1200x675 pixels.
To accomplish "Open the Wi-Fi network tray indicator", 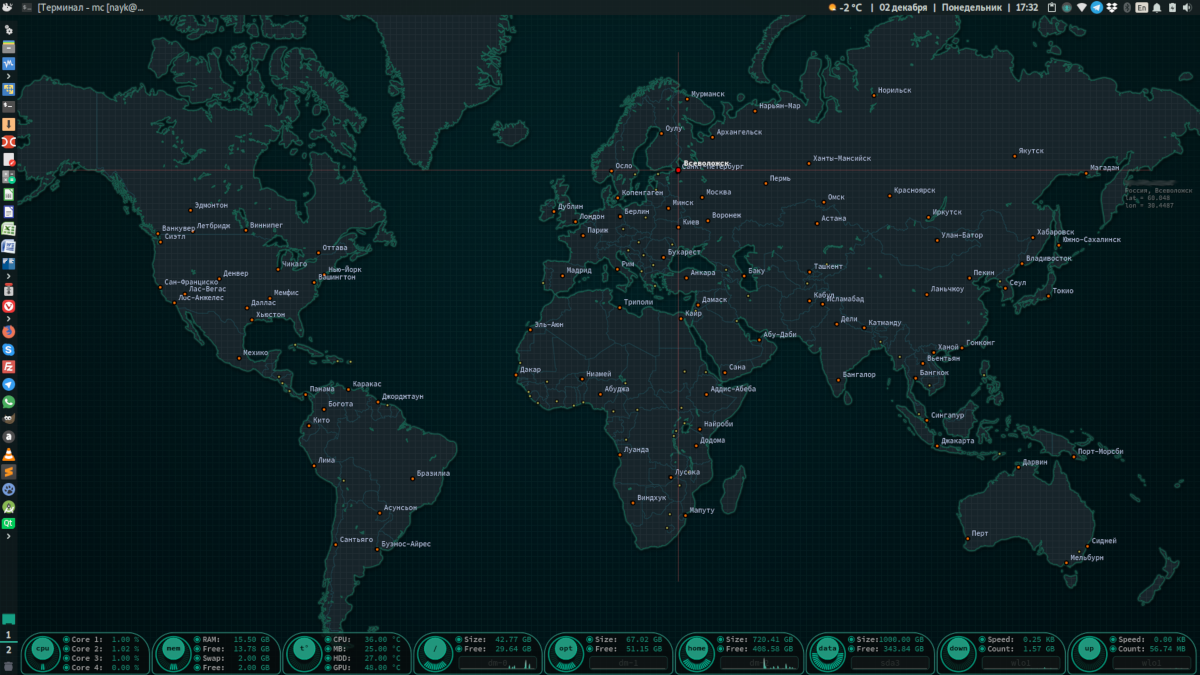I will pyautogui.click(x=1081, y=7).
